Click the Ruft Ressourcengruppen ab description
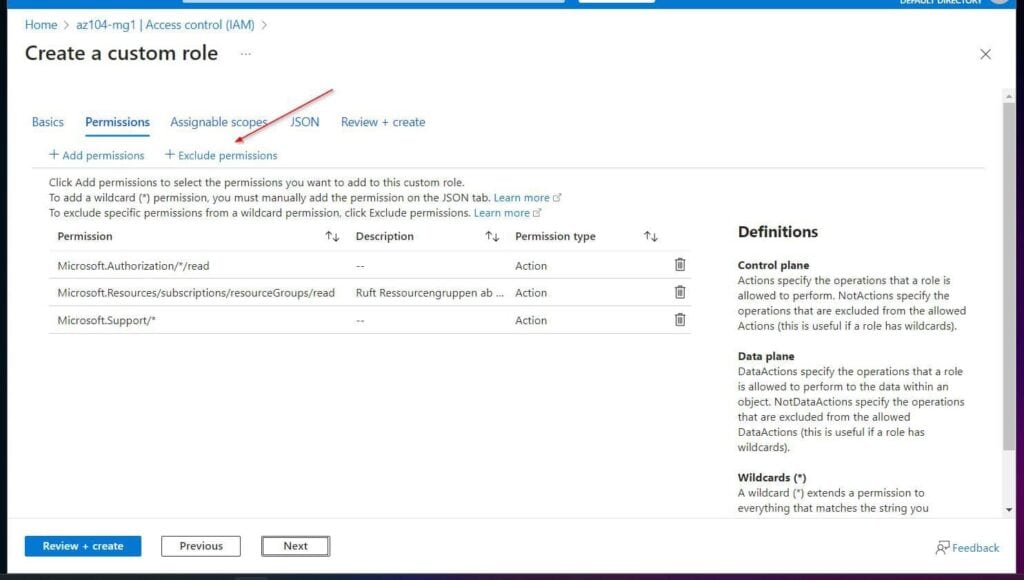1024x580 pixels. pyautogui.click(x=430, y=293)
